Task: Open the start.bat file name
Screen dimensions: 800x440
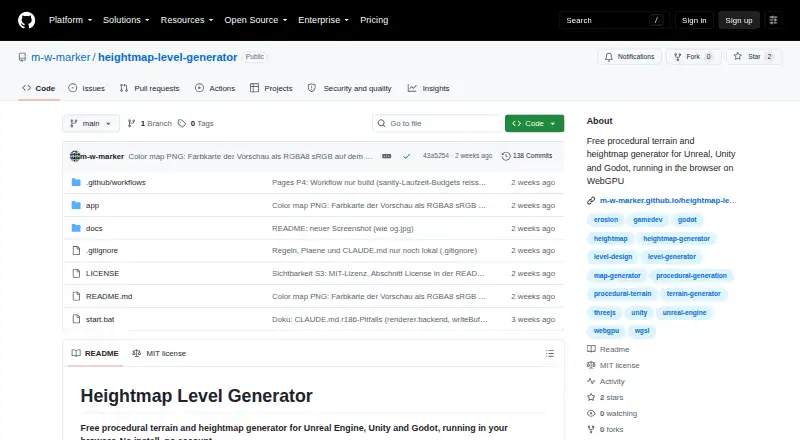Action: pyautogui.click(x=100, y=320)
